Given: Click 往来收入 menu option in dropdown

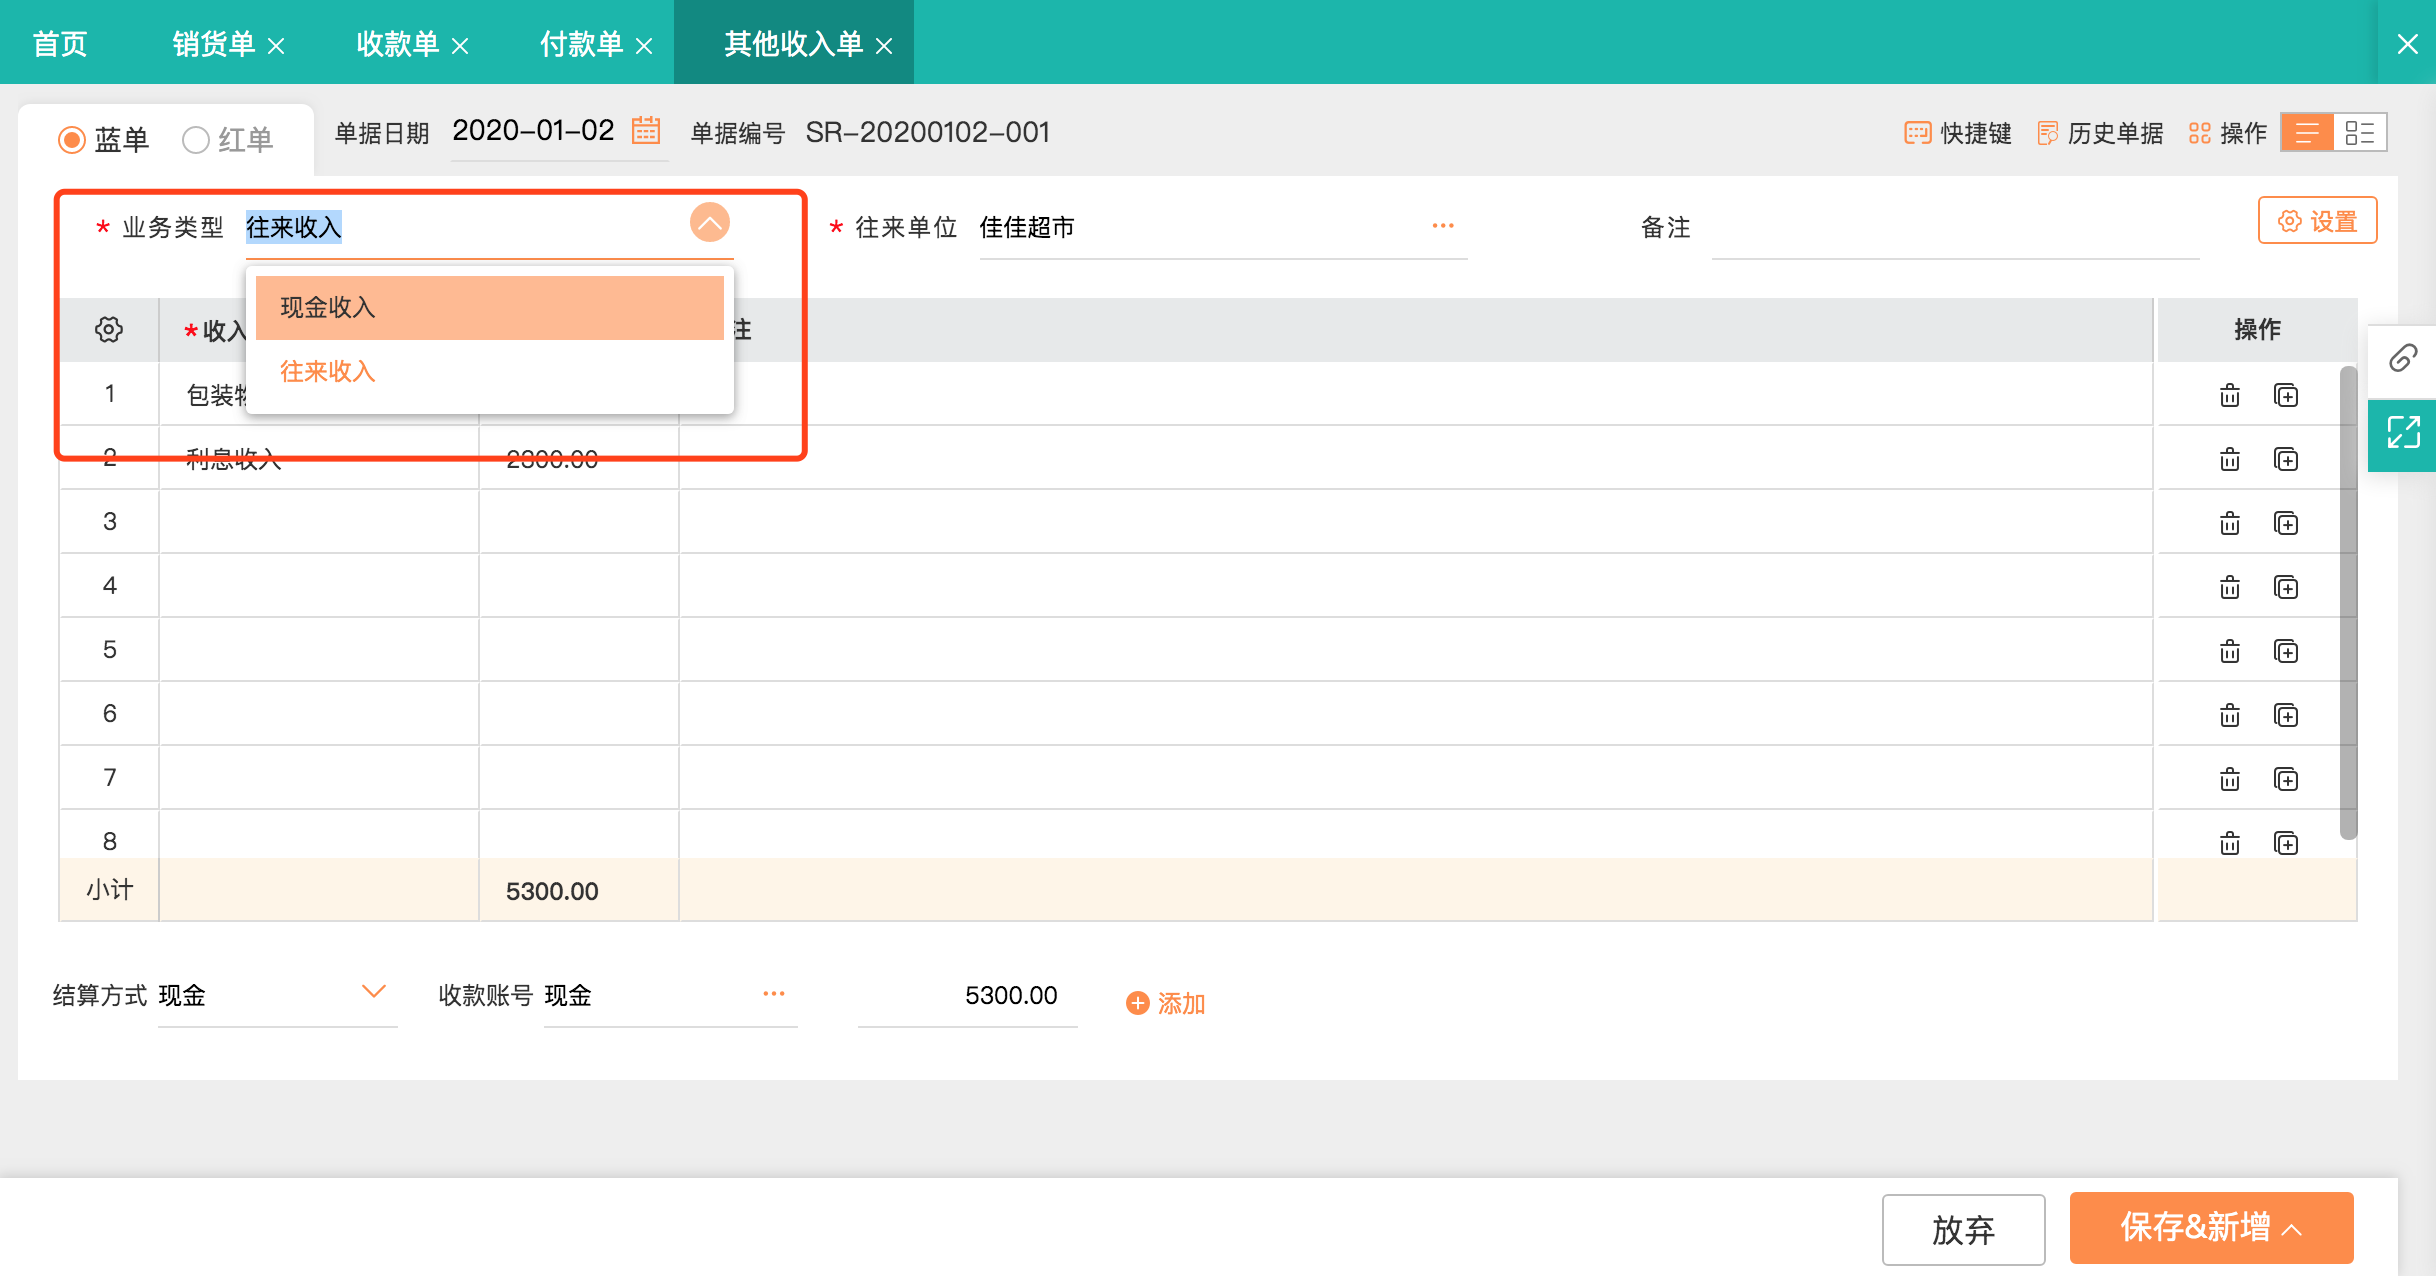Looking at the screenshot, I should click(x=330, y=371).
